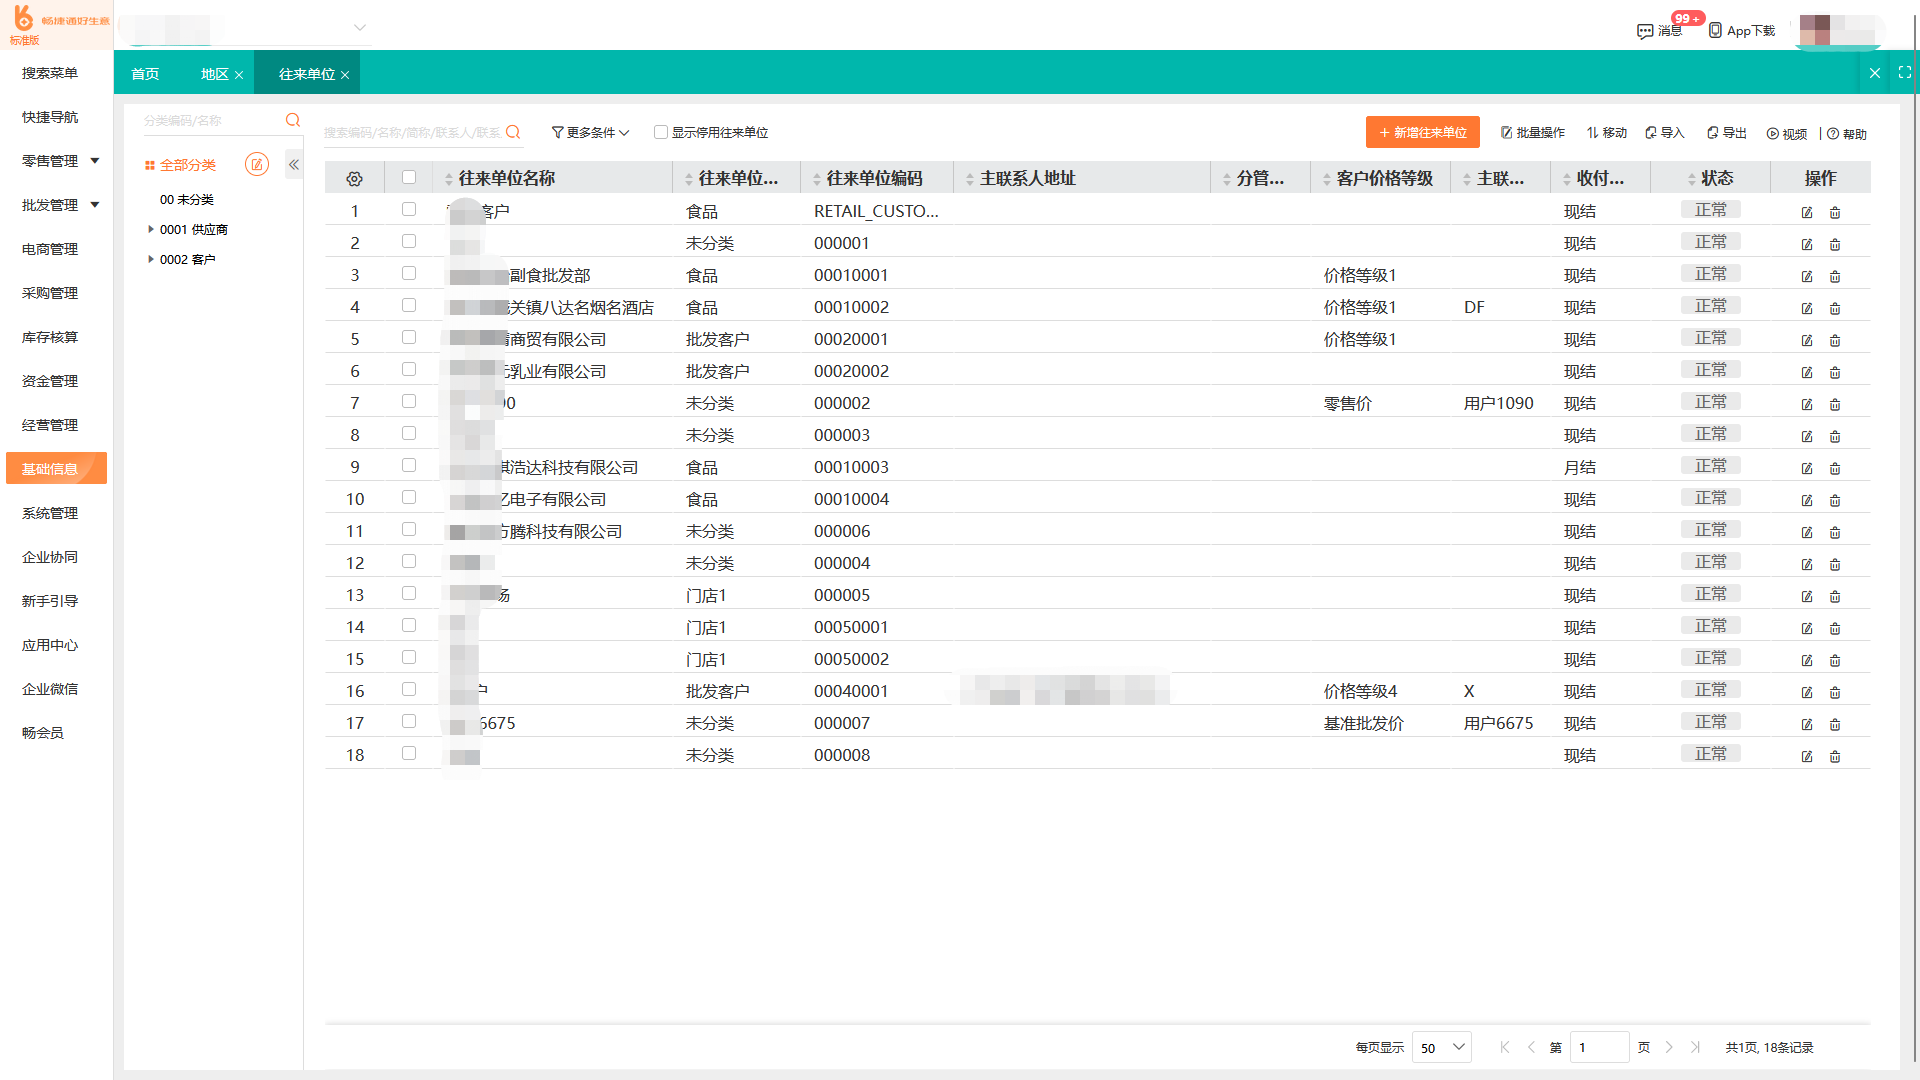The image size is (1920, 1080).
Task: Click 往来单位 tab
Action: point(305,74)
